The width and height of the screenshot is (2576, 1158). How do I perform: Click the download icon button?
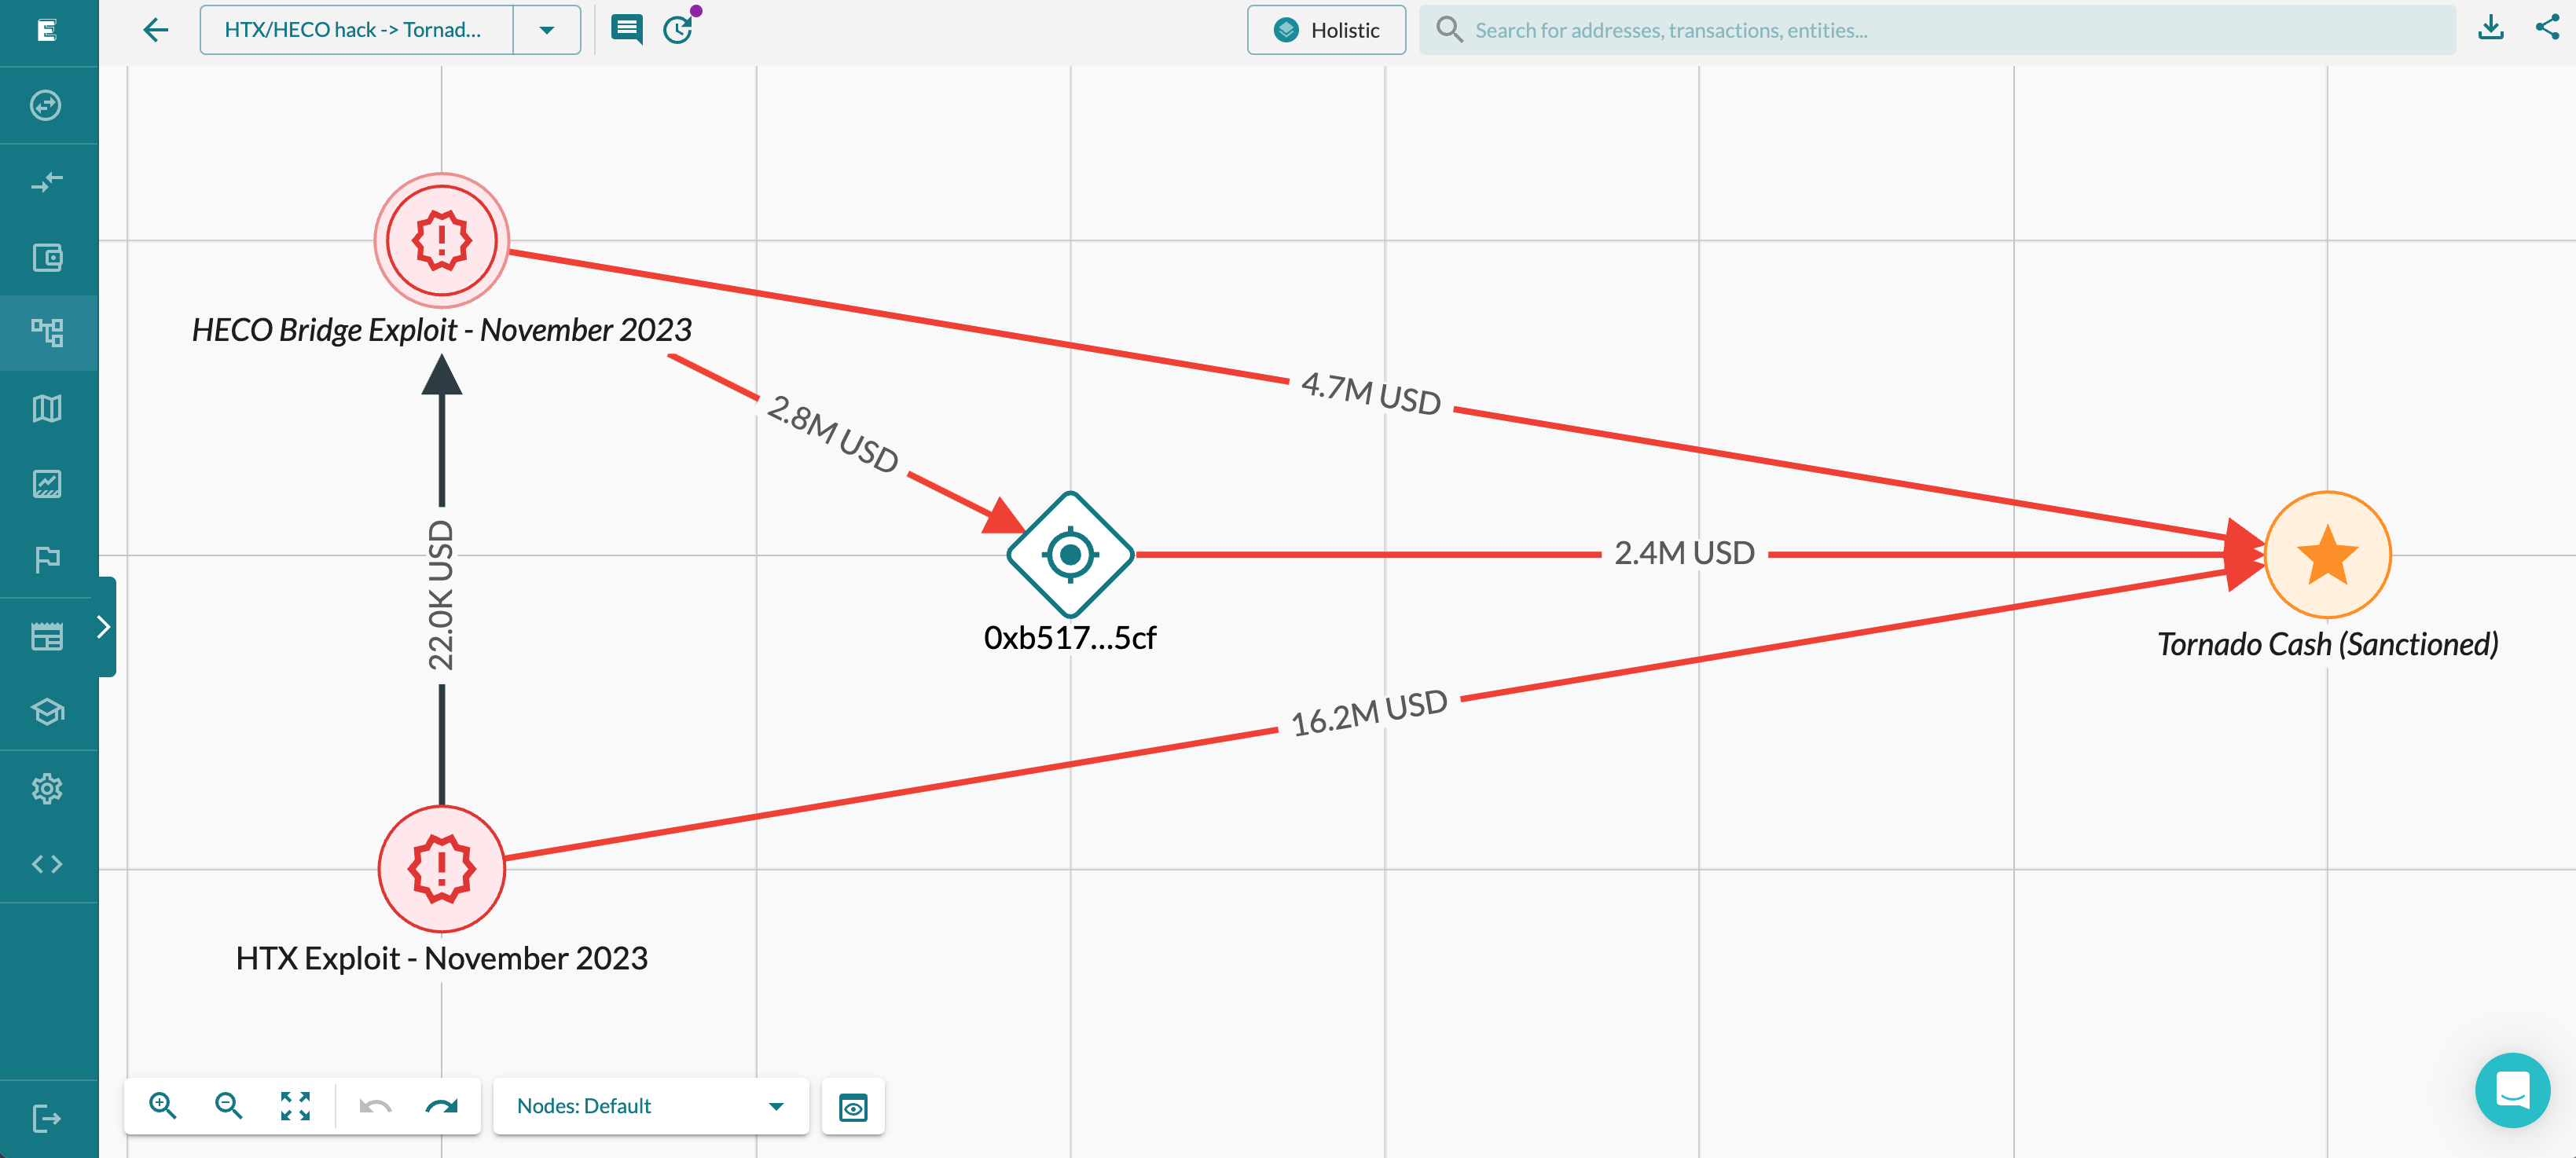coord(2492,28)
